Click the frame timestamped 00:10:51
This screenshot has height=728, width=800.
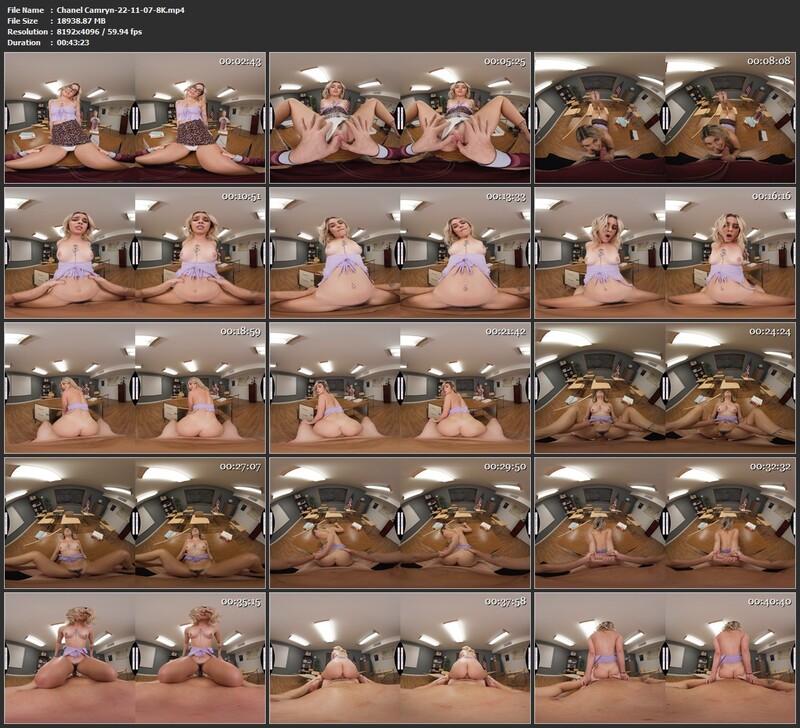pos(135,252)
